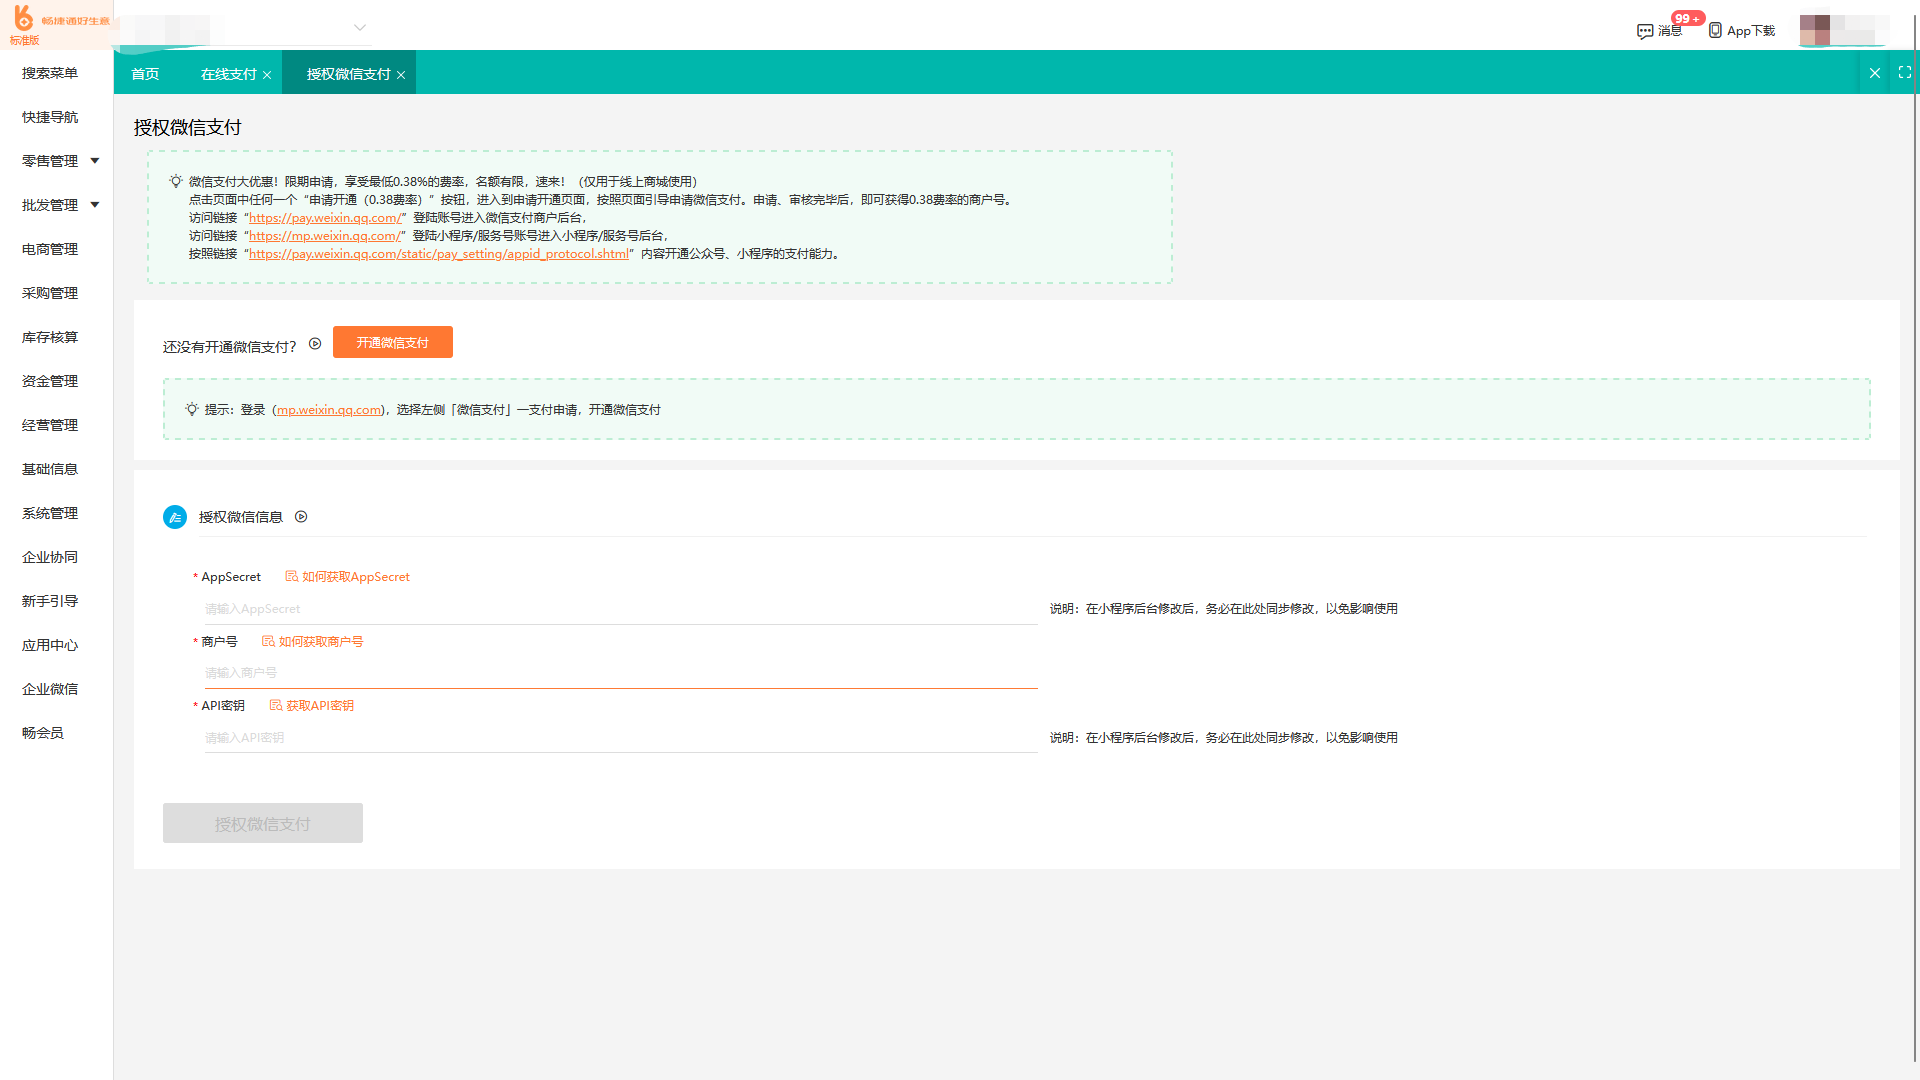The image size is (1920, 1080).
Task: Click 开通微信支付 orange button
Action: click(x=393, y=342)
